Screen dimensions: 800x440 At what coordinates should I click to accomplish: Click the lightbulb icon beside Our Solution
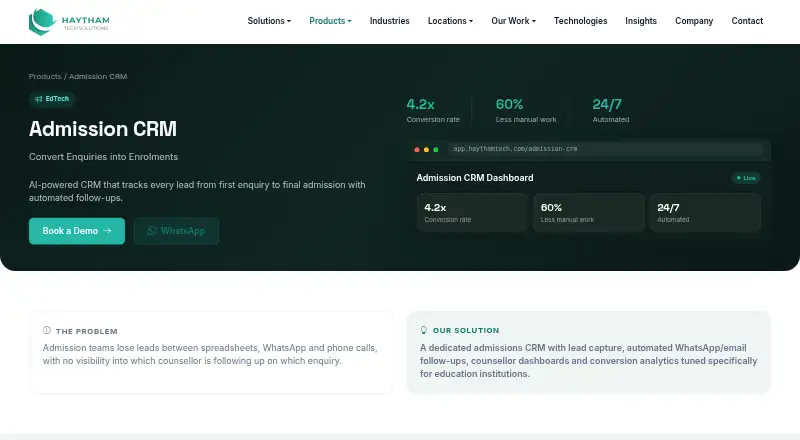pos(423,330)
